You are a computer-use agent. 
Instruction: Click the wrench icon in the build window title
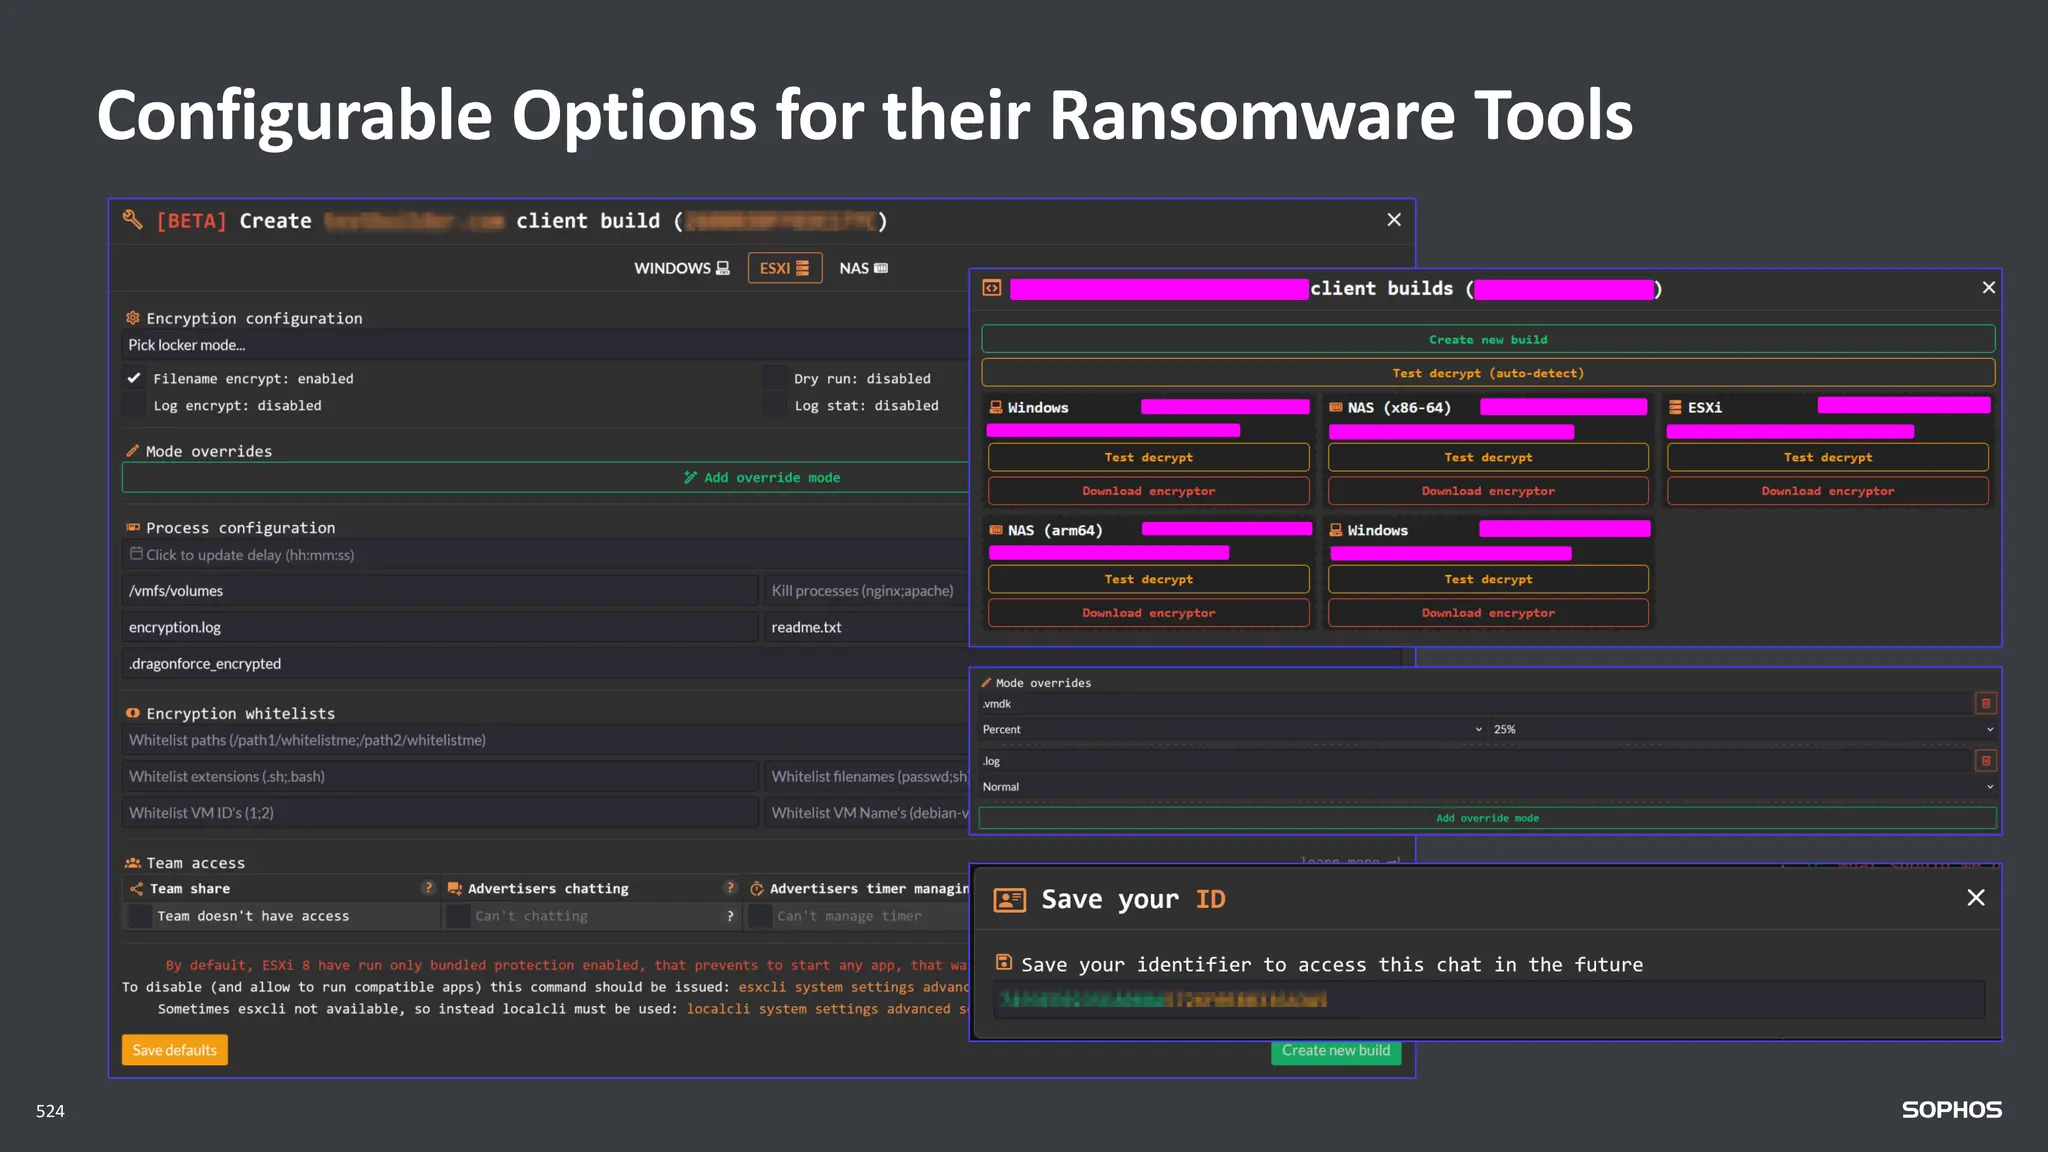pos(133,220)
